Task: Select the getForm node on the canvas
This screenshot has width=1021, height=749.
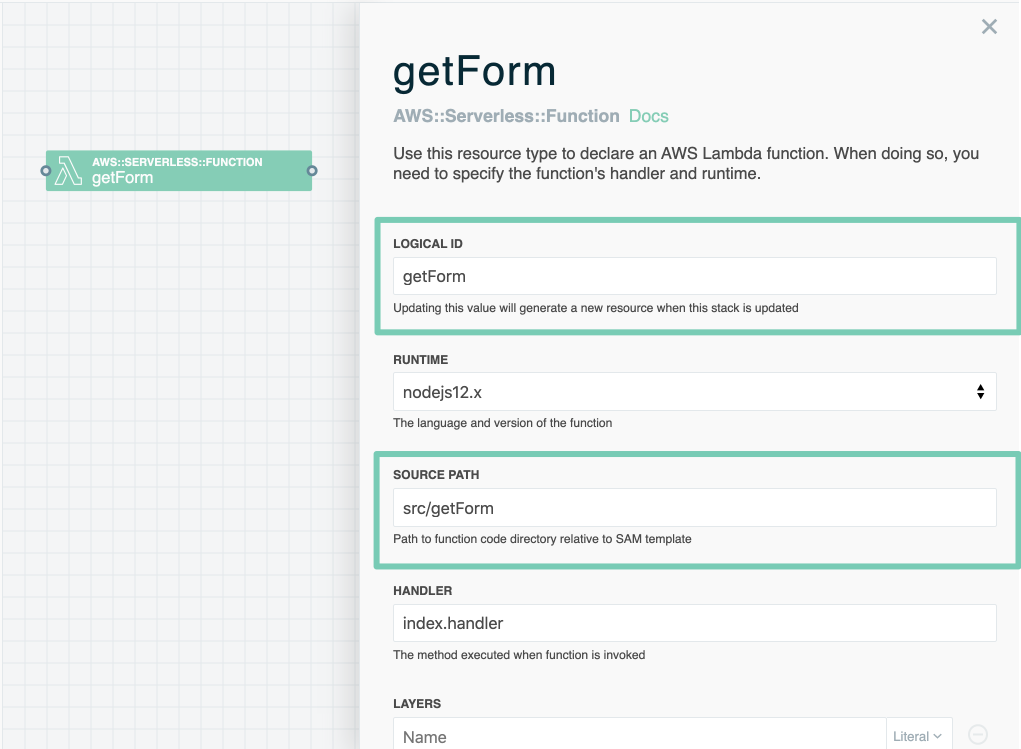Action: [180, 170]
